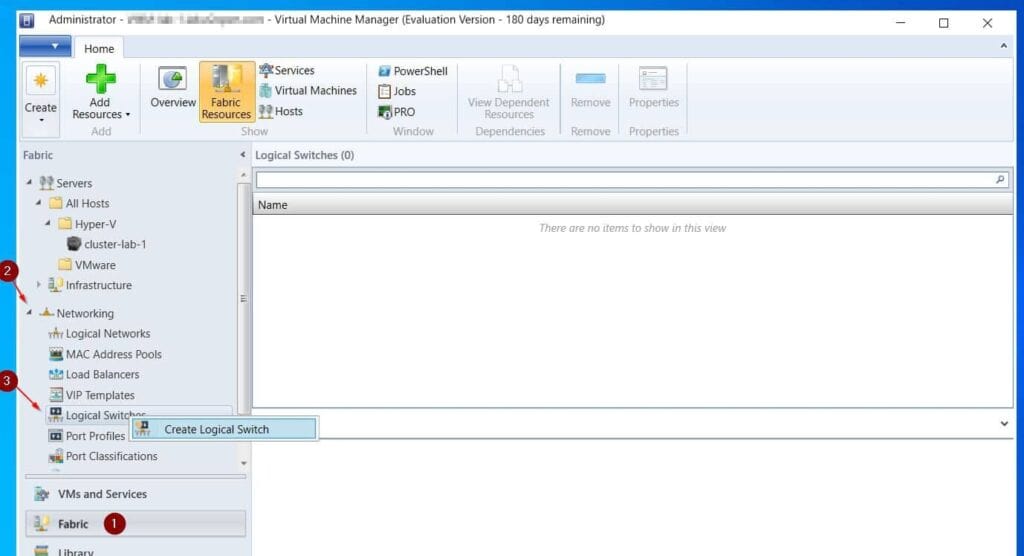This screenshot has height=556, width=1024.
Task: Open the blue application menu dropdown
Action: tap(45, 46)
